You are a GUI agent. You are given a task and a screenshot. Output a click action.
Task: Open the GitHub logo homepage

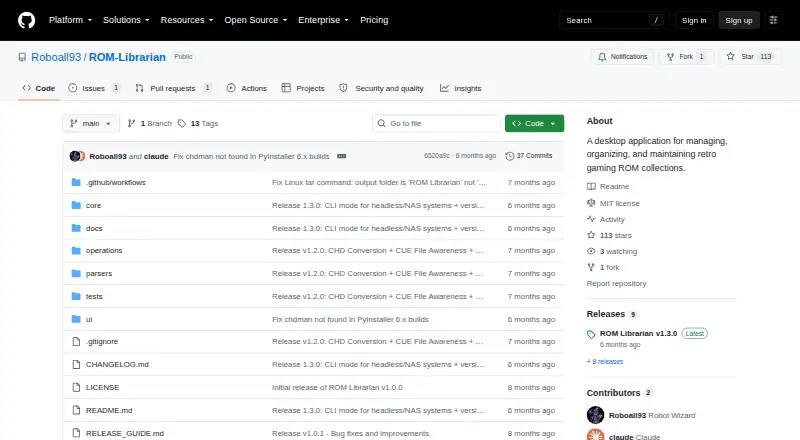pos(27,20)
